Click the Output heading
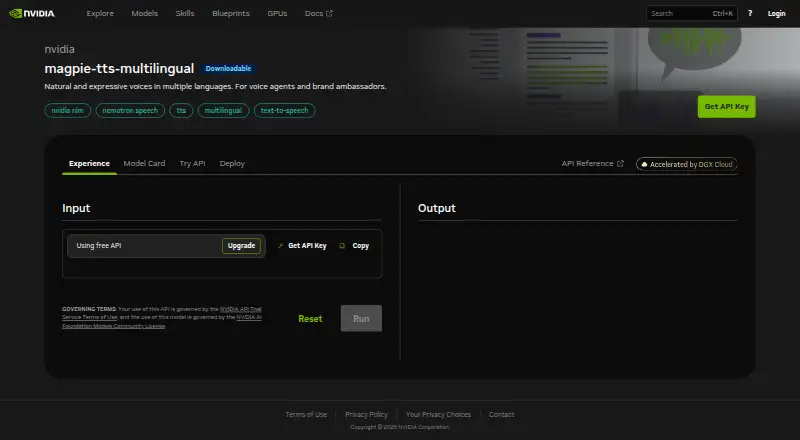Screen dimensions: 800x440 (x=437, y=208)
